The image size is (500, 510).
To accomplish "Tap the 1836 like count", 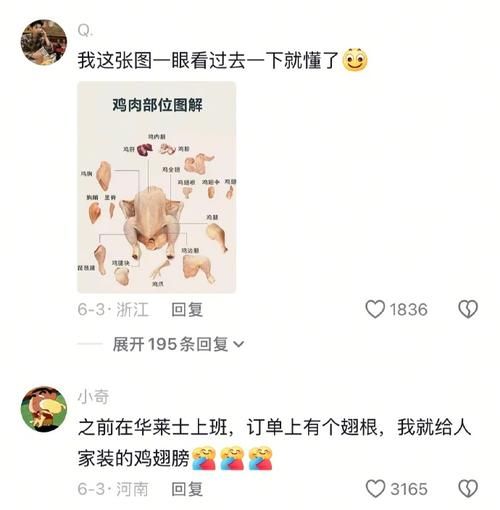I will (x=409, y=309).
